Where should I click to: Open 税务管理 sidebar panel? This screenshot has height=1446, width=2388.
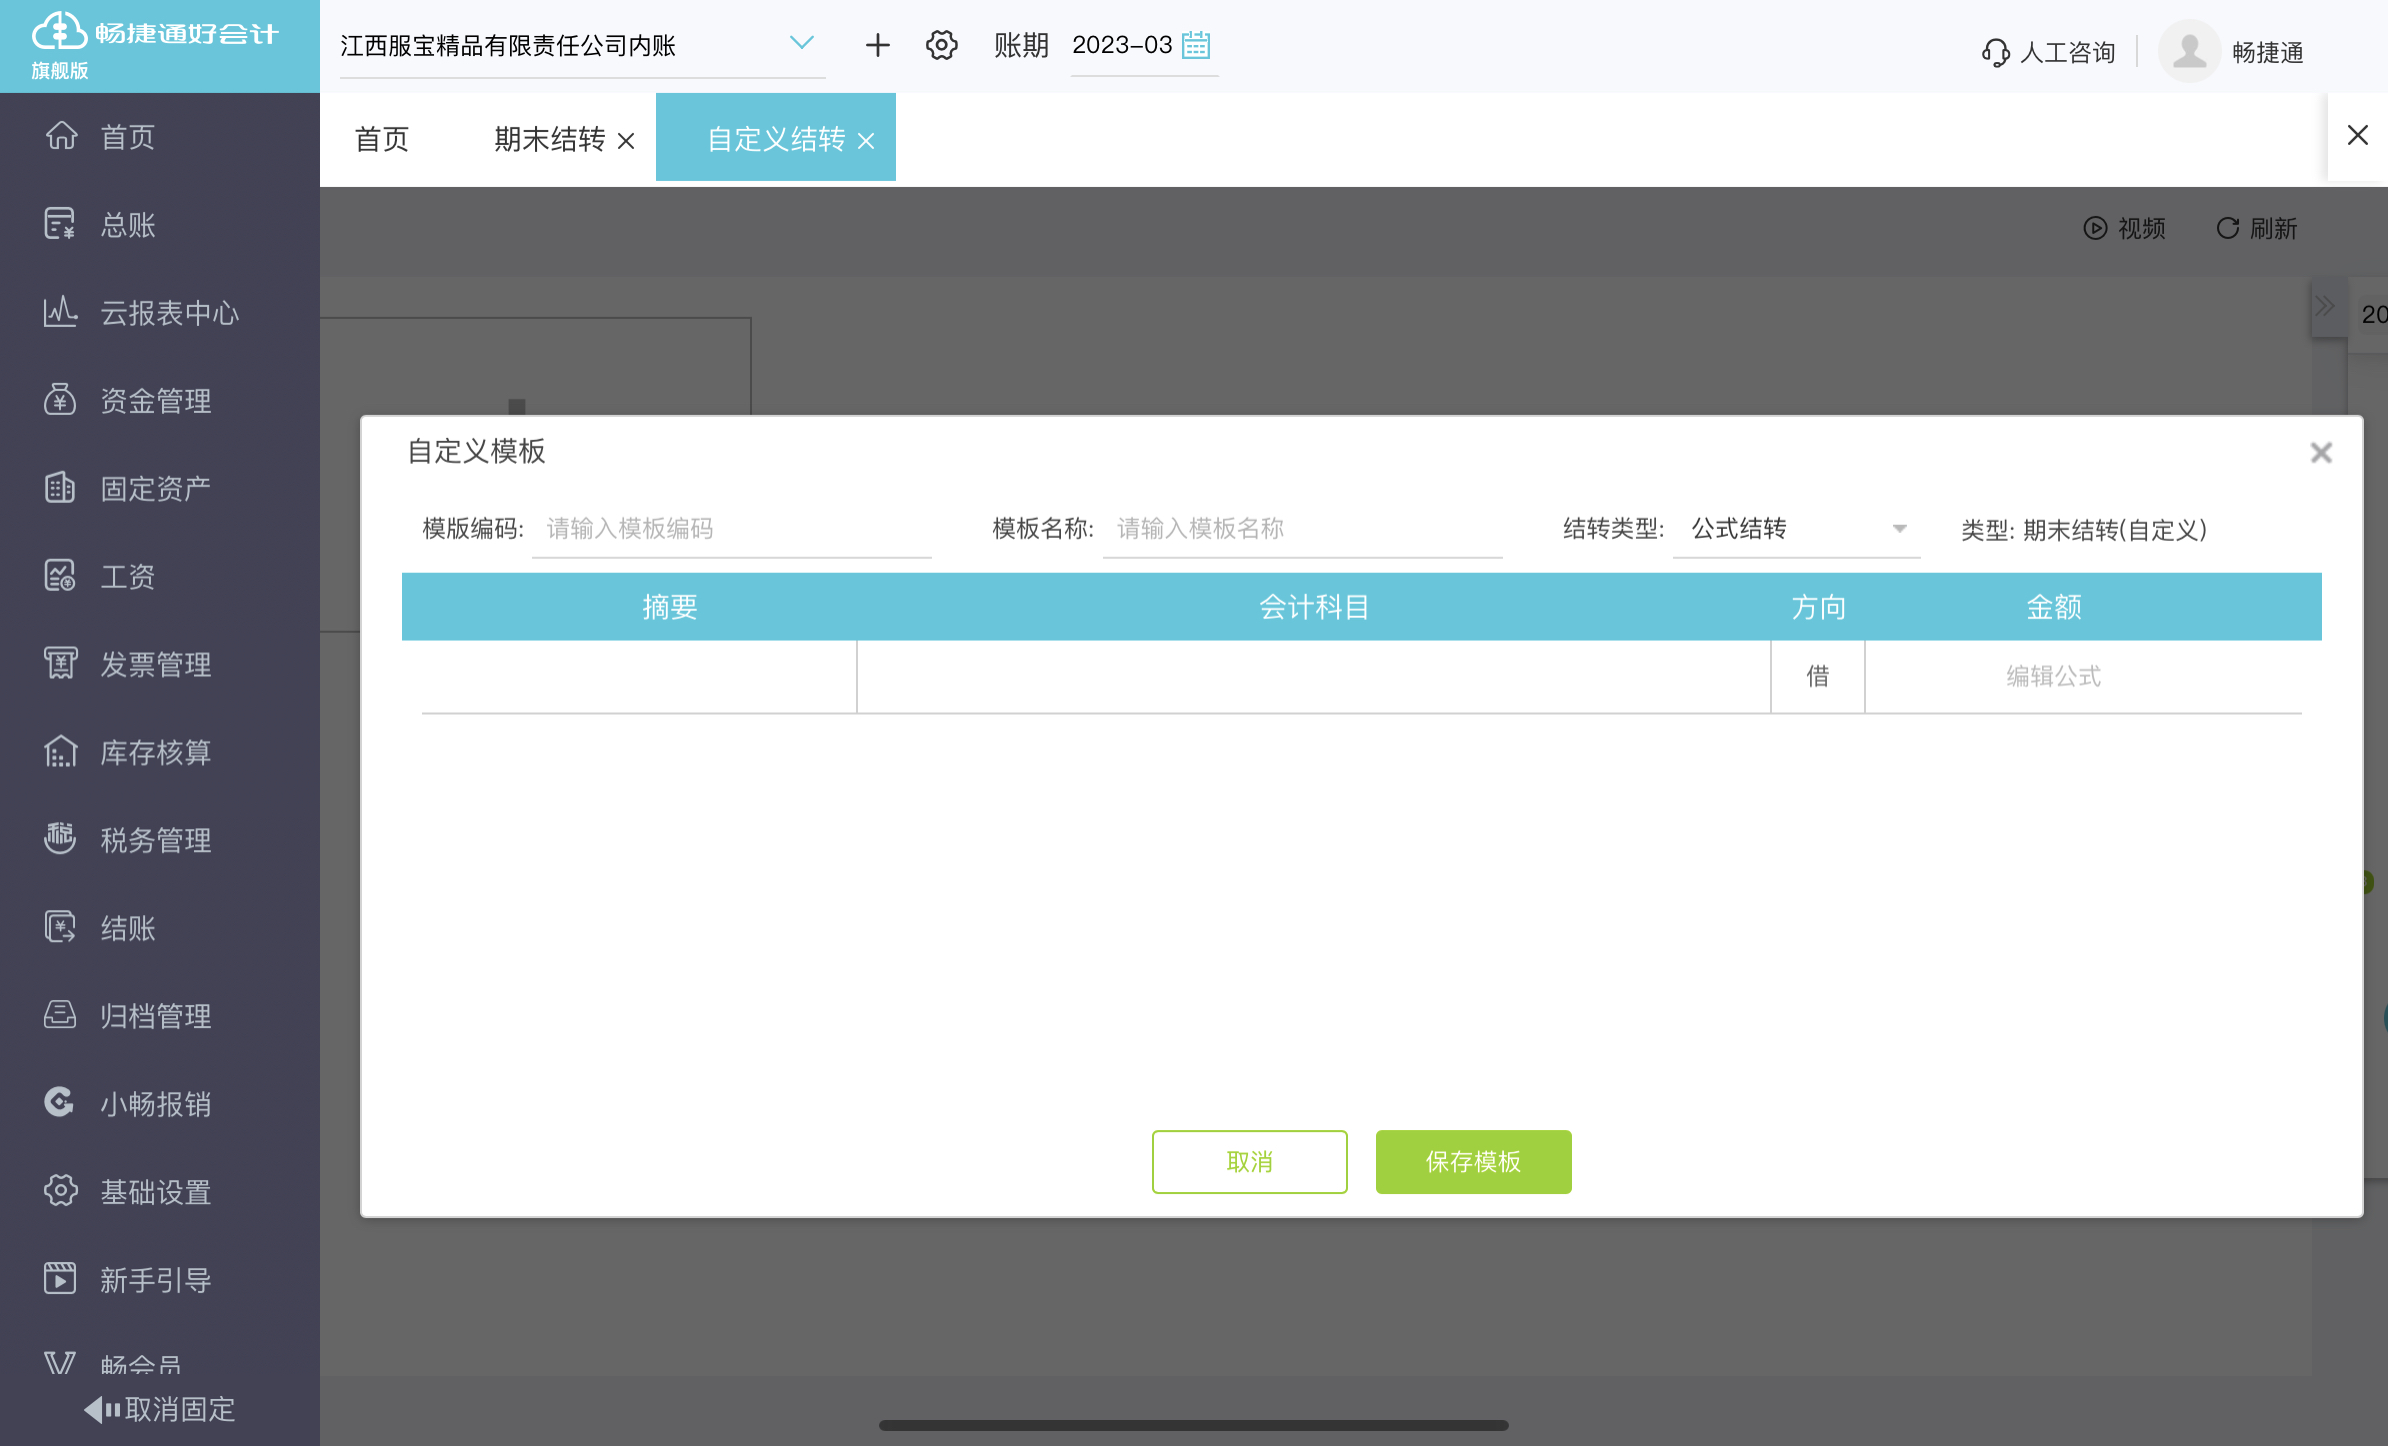coord(155,839)
